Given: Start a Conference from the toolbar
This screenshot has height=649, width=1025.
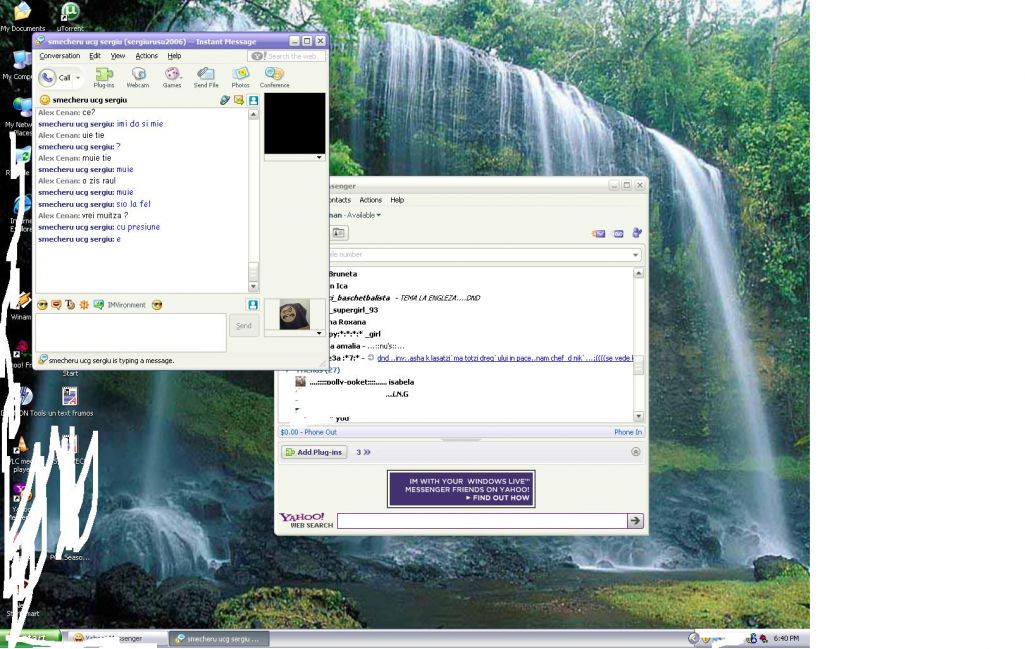Looking at the screenshot, I should [274, 77].
